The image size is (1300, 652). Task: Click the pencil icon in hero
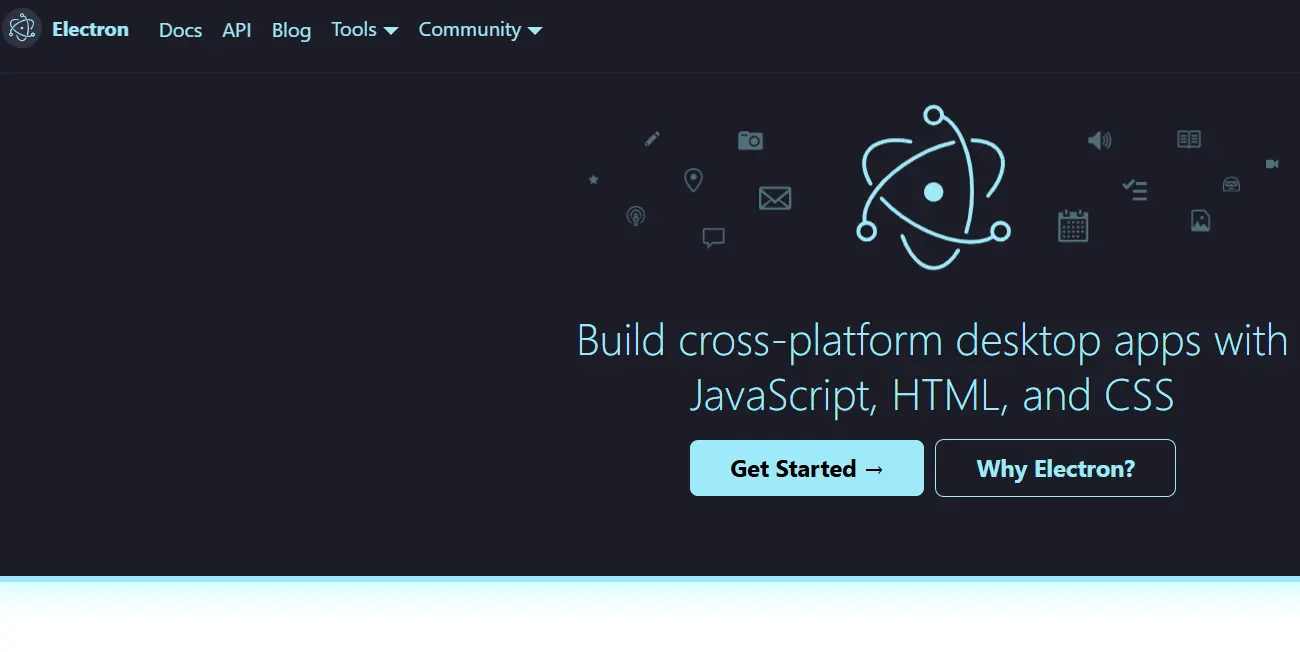(x=652, y=139)
